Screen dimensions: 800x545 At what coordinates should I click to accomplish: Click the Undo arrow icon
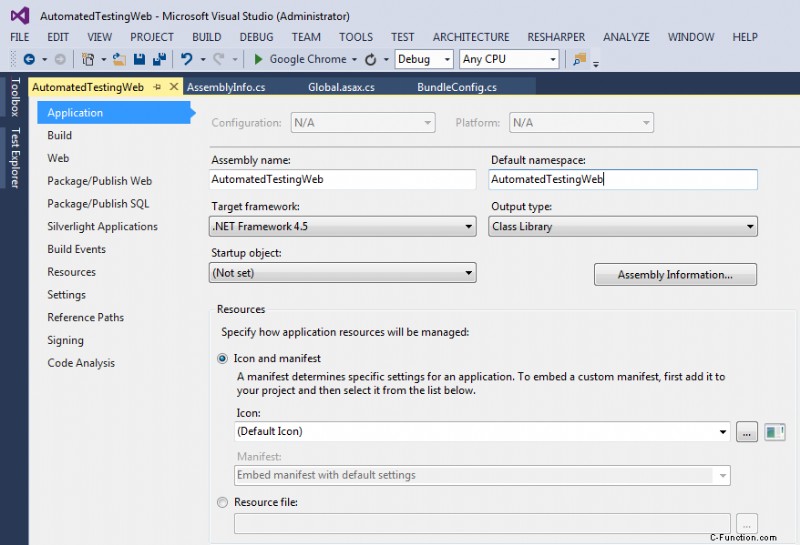(x=186, y=60)
